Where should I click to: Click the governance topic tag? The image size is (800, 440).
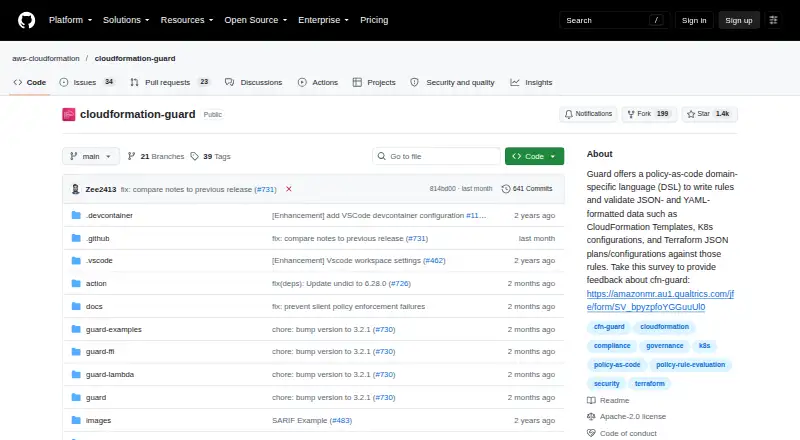point(664,346)
